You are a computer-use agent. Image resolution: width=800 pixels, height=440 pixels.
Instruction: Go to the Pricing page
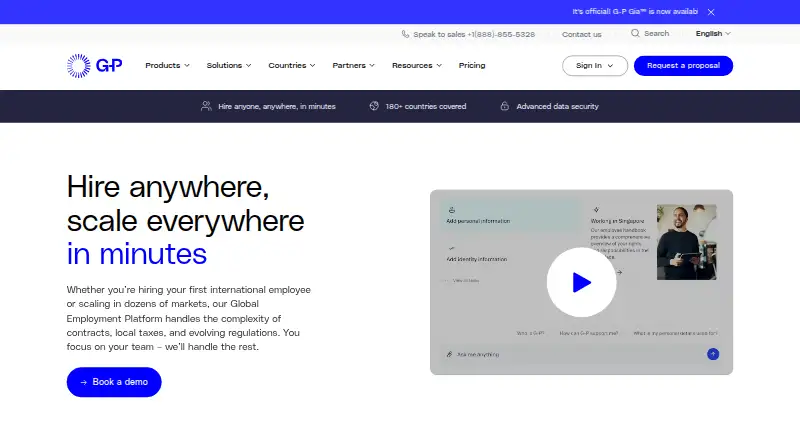click(472, 65)
